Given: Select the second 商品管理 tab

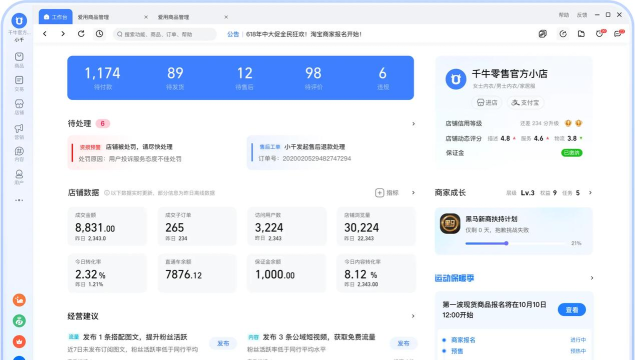Looking at the screenshot, I should click(x=173, y=17).
